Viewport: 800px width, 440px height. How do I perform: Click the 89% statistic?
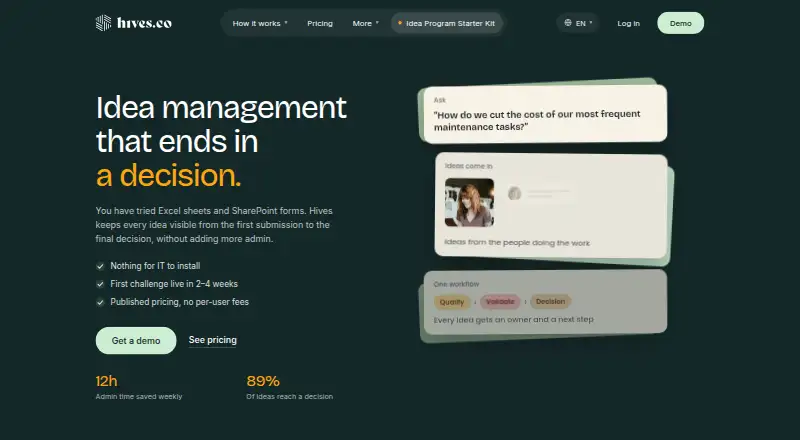(x=263, y=381)
